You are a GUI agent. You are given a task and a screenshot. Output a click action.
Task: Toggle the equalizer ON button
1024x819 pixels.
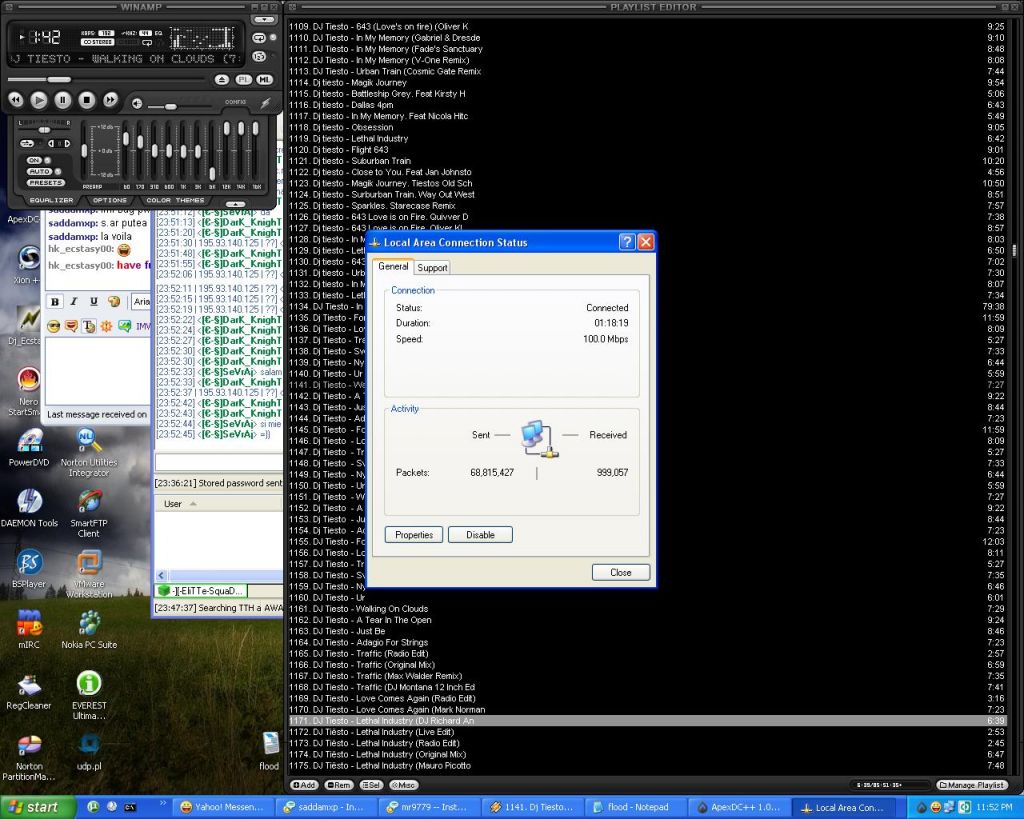coord(34,160)
